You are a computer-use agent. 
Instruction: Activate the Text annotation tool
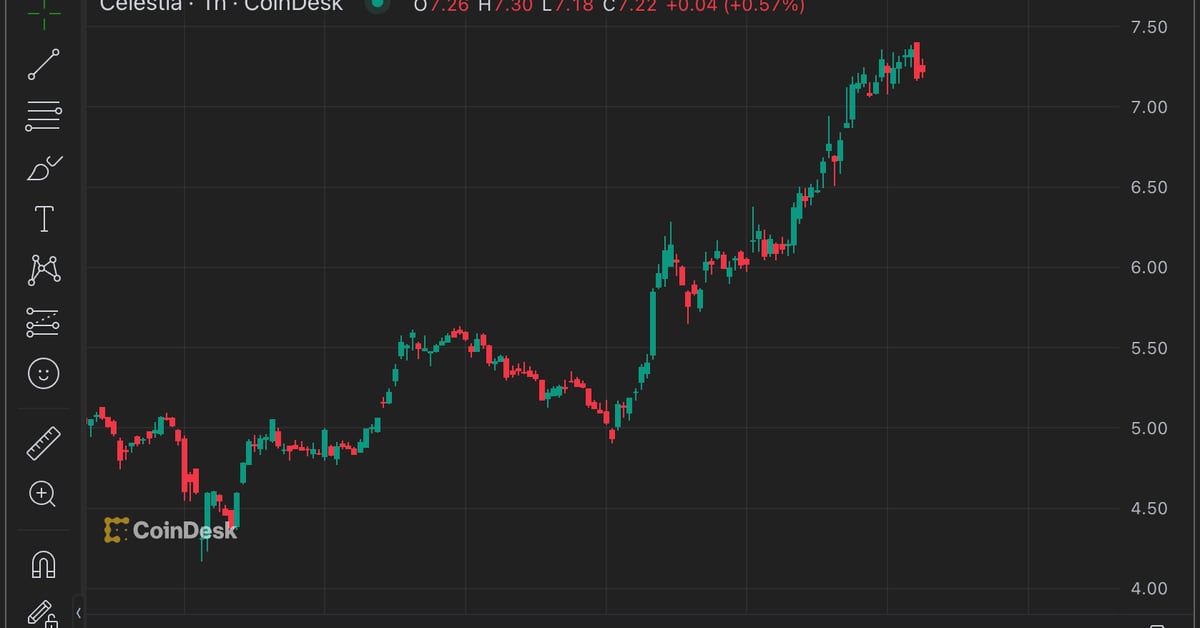pos(43,219)
